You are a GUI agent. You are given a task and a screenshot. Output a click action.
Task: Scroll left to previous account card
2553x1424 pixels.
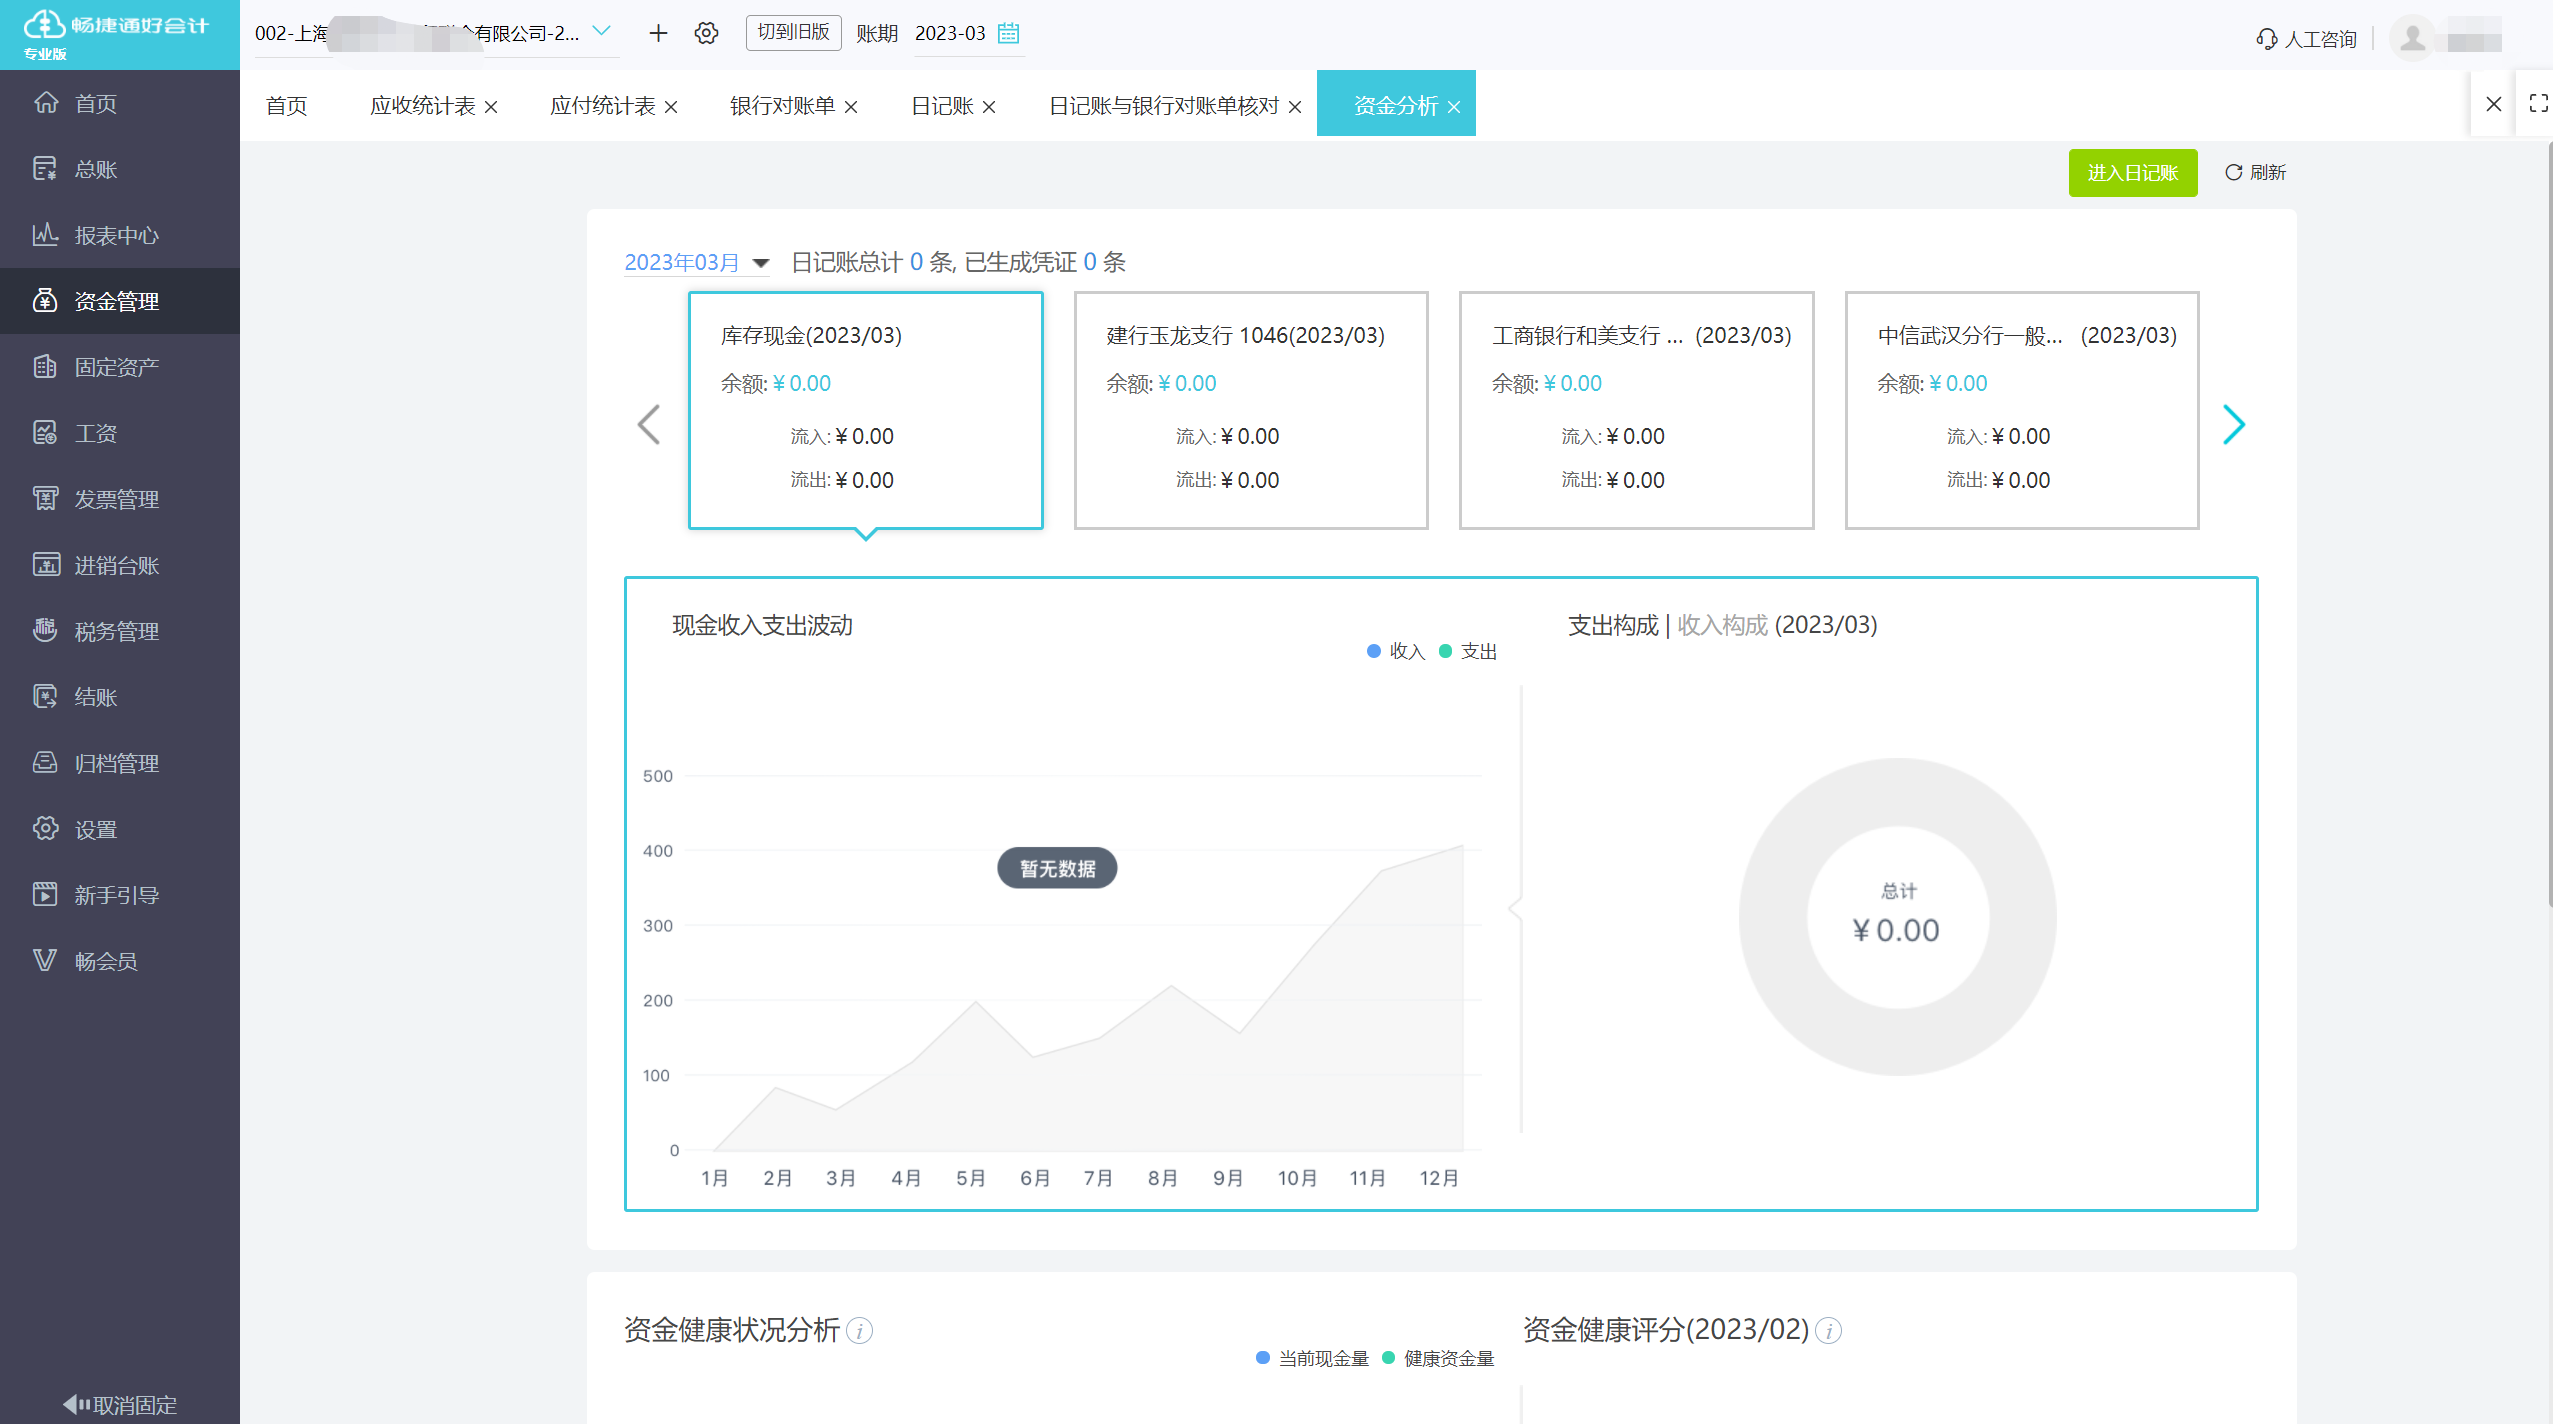pyautogui.click(x=649, y=424)
